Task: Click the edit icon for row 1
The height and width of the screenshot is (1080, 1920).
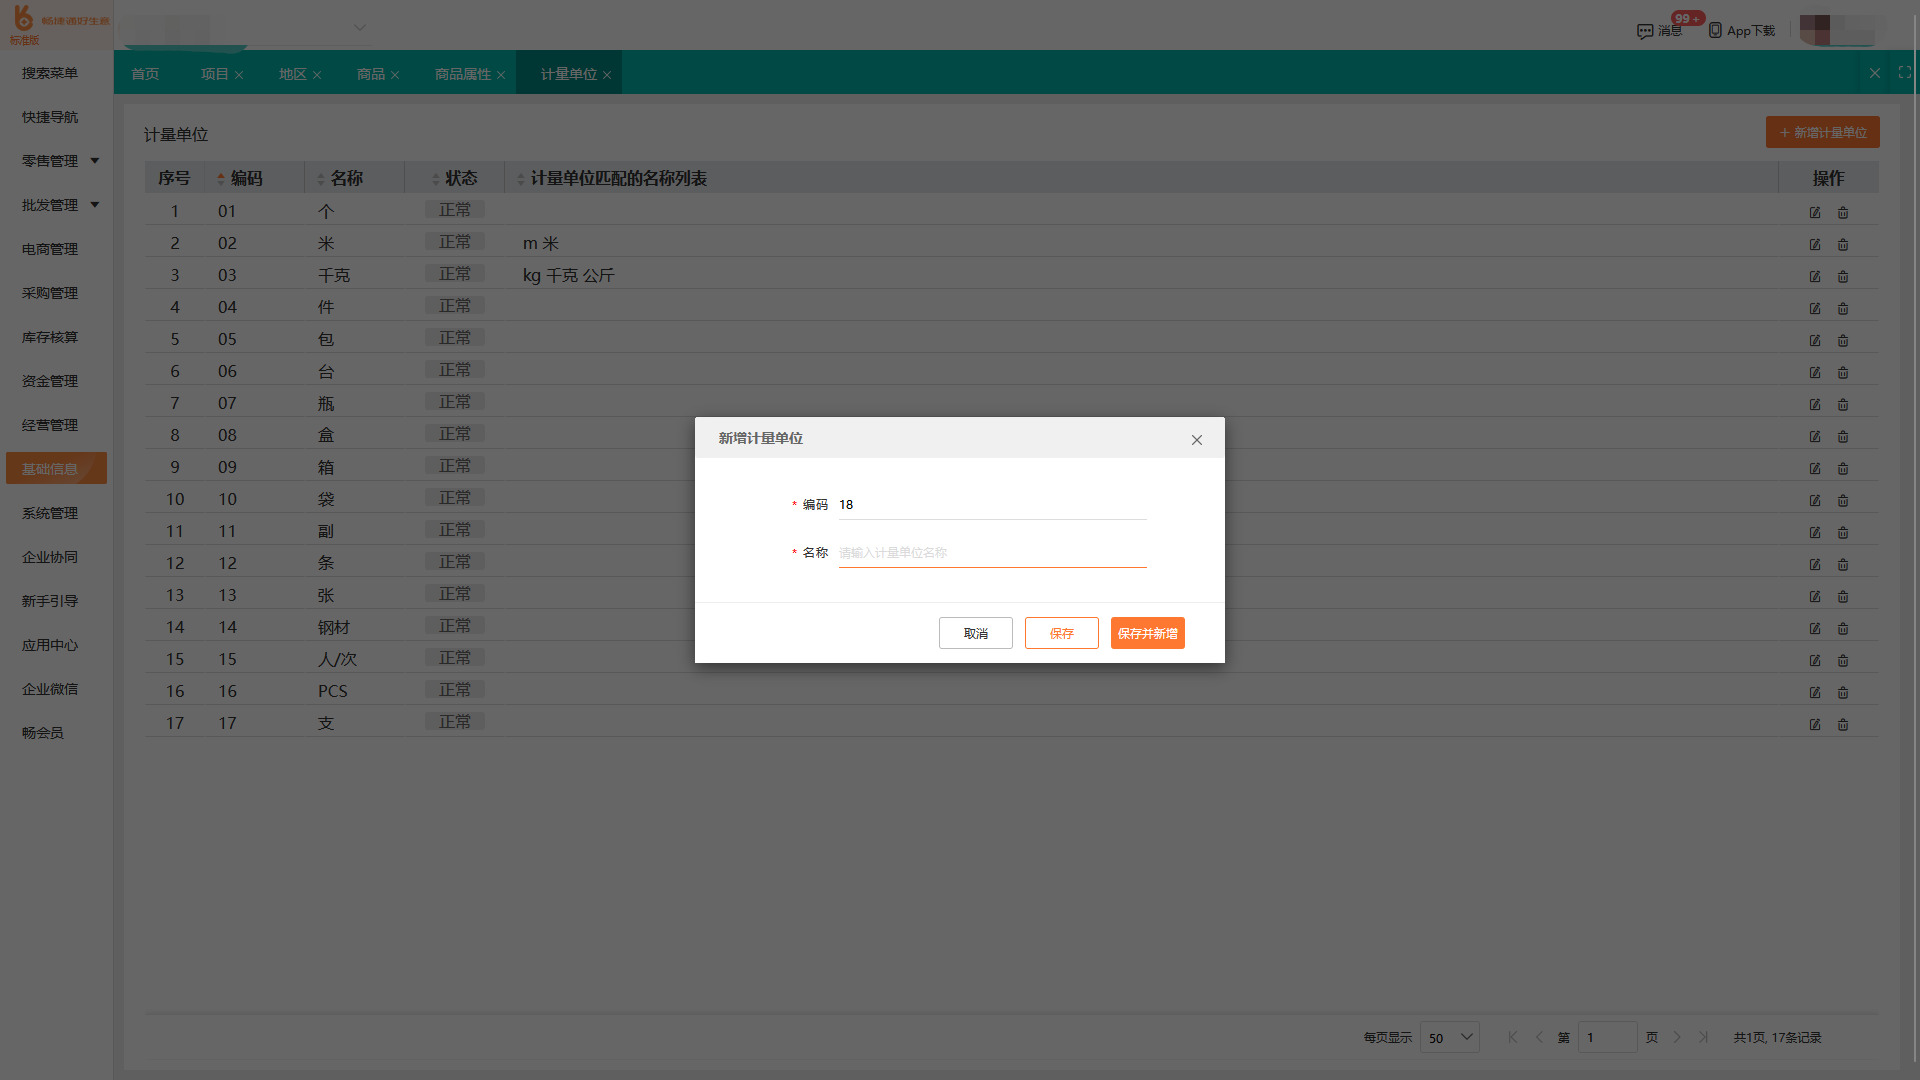Action: point(1815,211)
